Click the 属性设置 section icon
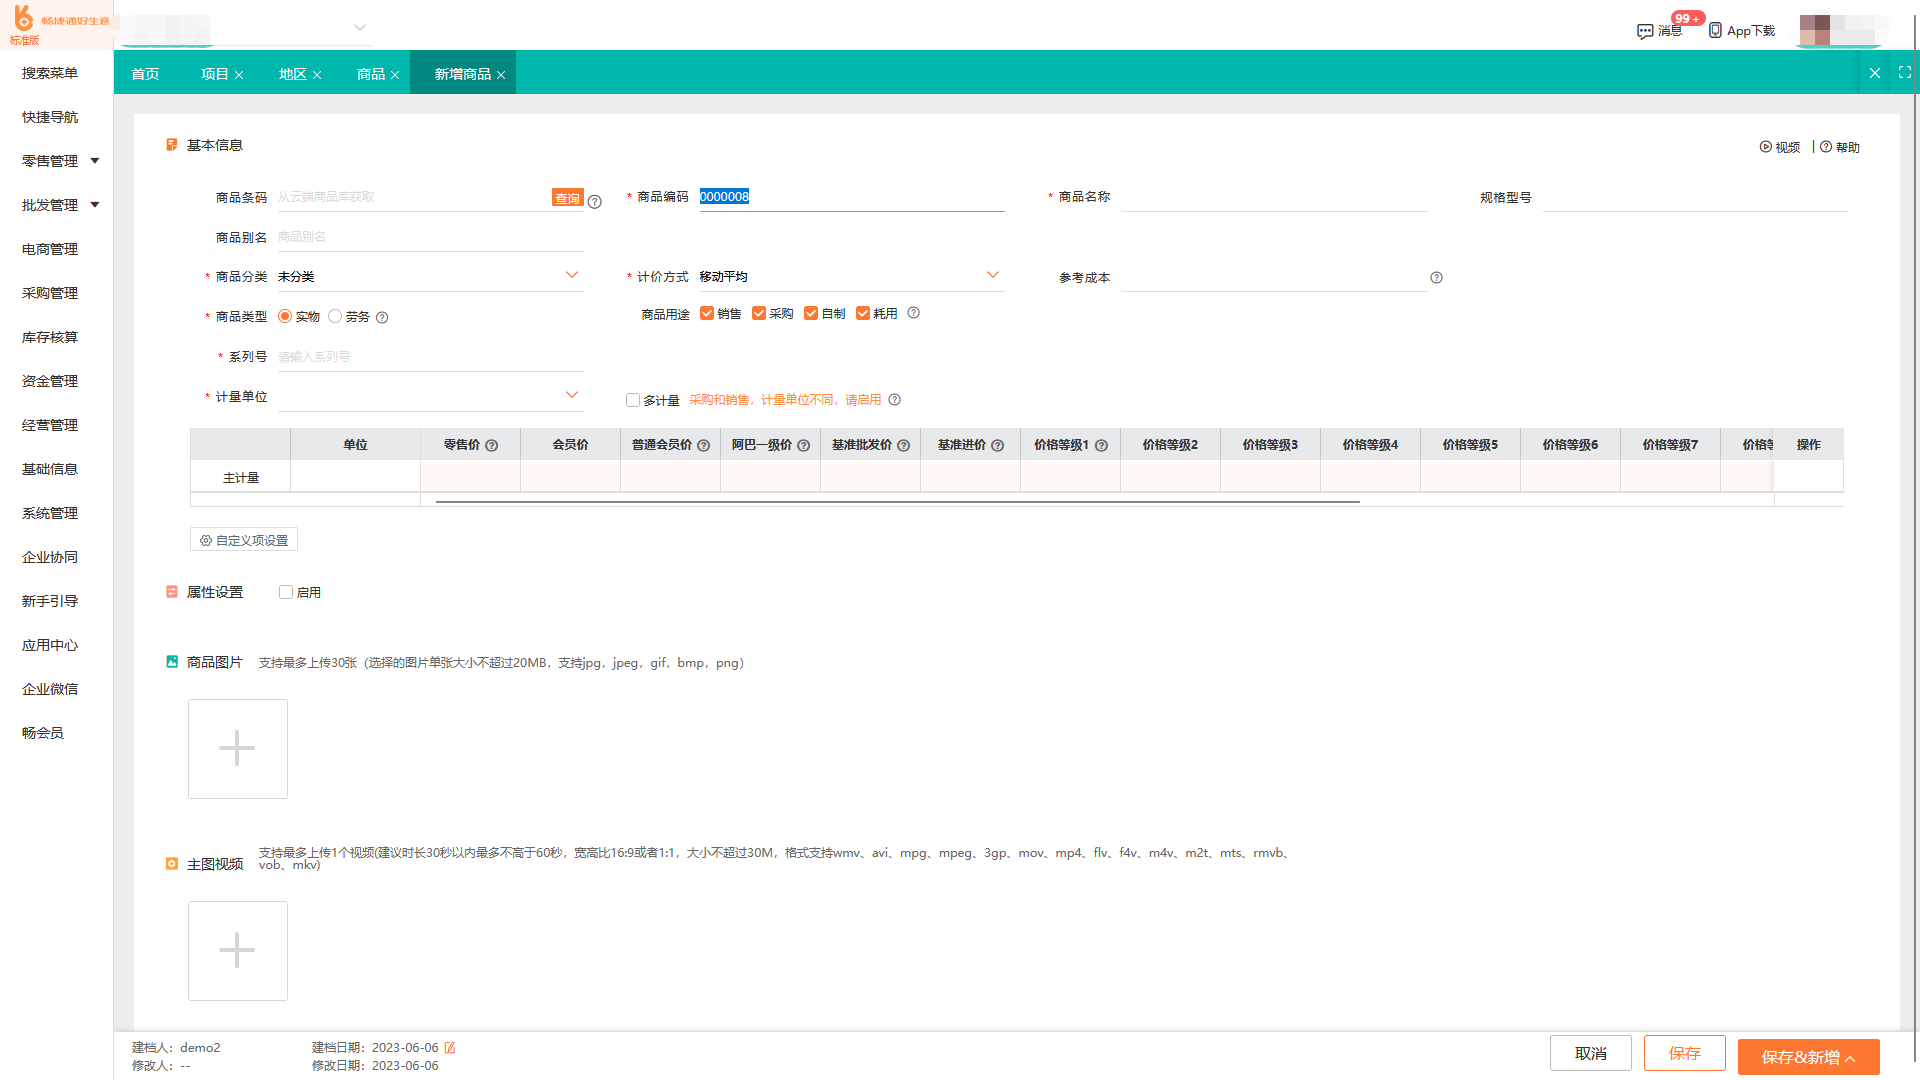The image size is (1920, 1080). pyautogui.click(x=171, y=592)
